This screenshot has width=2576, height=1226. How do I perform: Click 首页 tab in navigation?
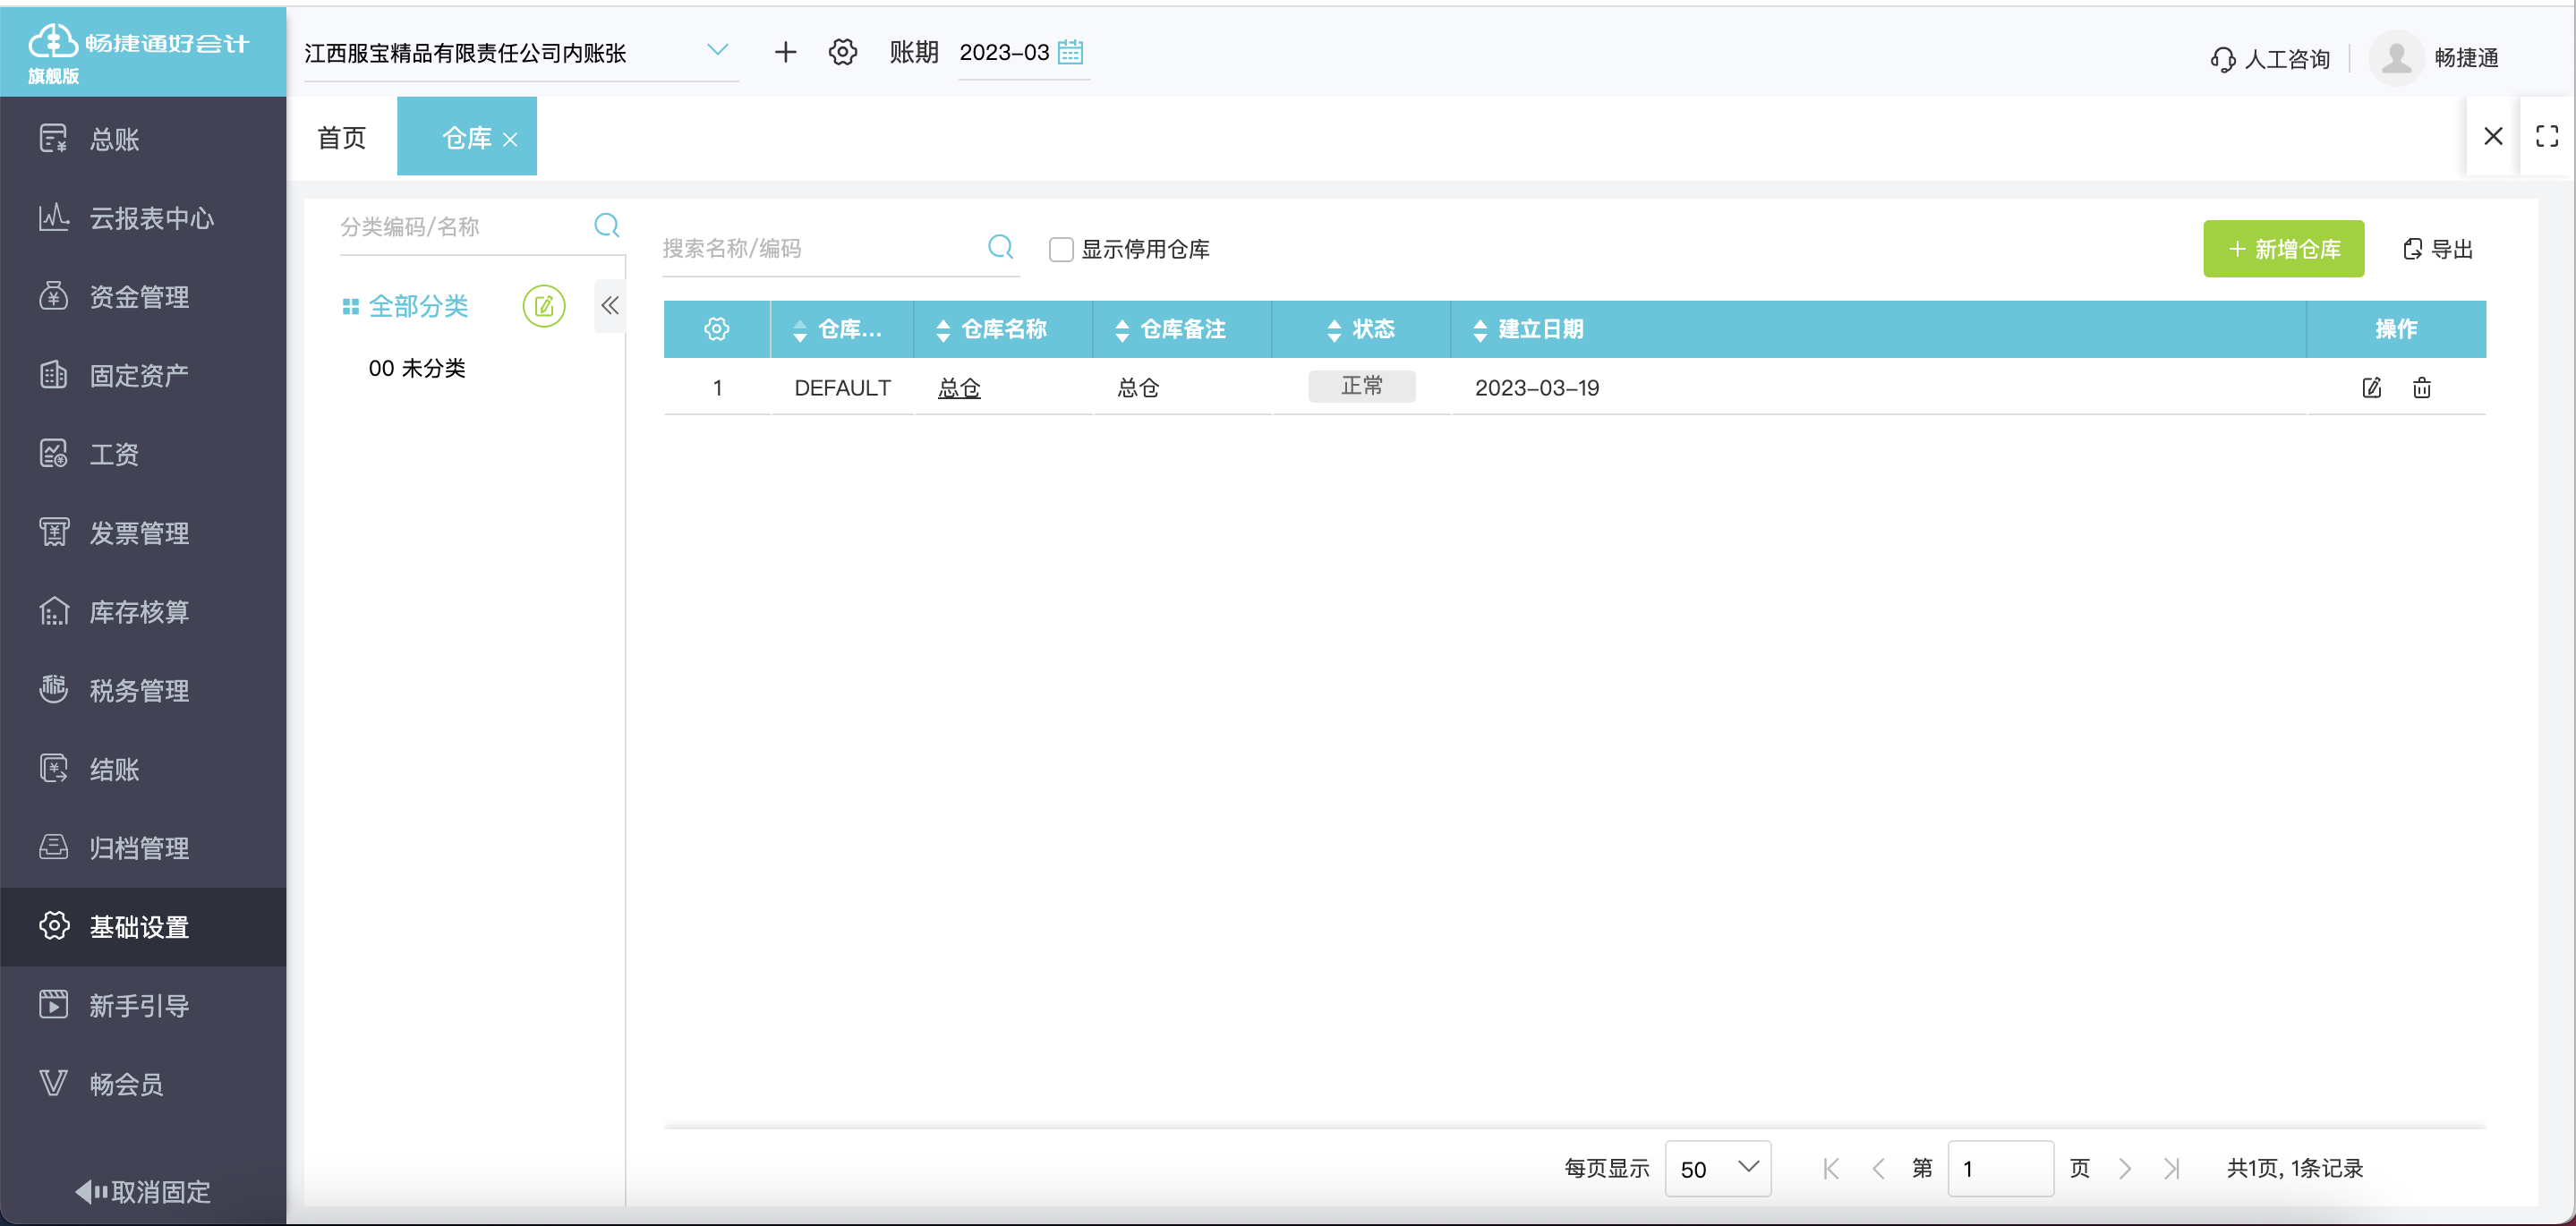coord(344,136)
